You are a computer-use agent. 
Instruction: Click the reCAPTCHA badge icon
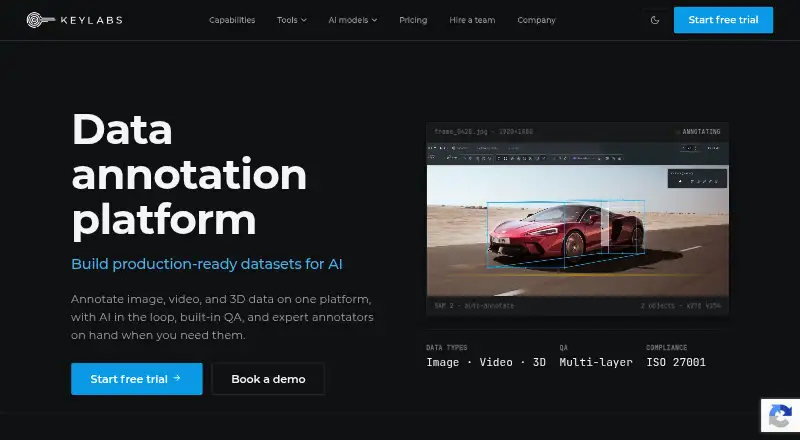pyautogui.click(x=780, y=415)
